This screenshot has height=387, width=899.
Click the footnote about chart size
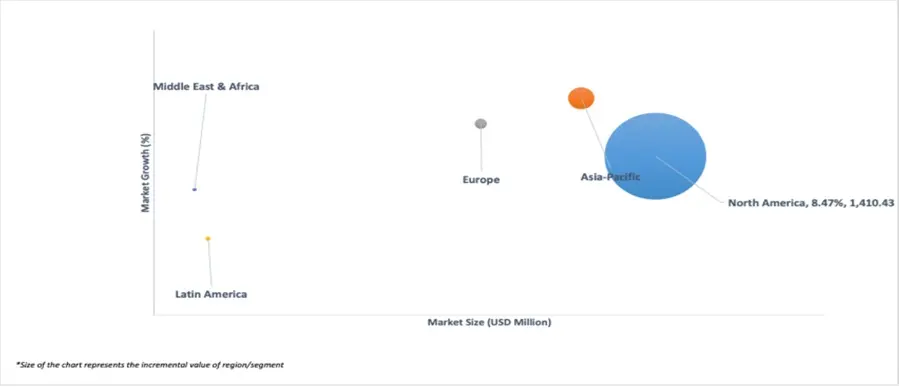150,365
